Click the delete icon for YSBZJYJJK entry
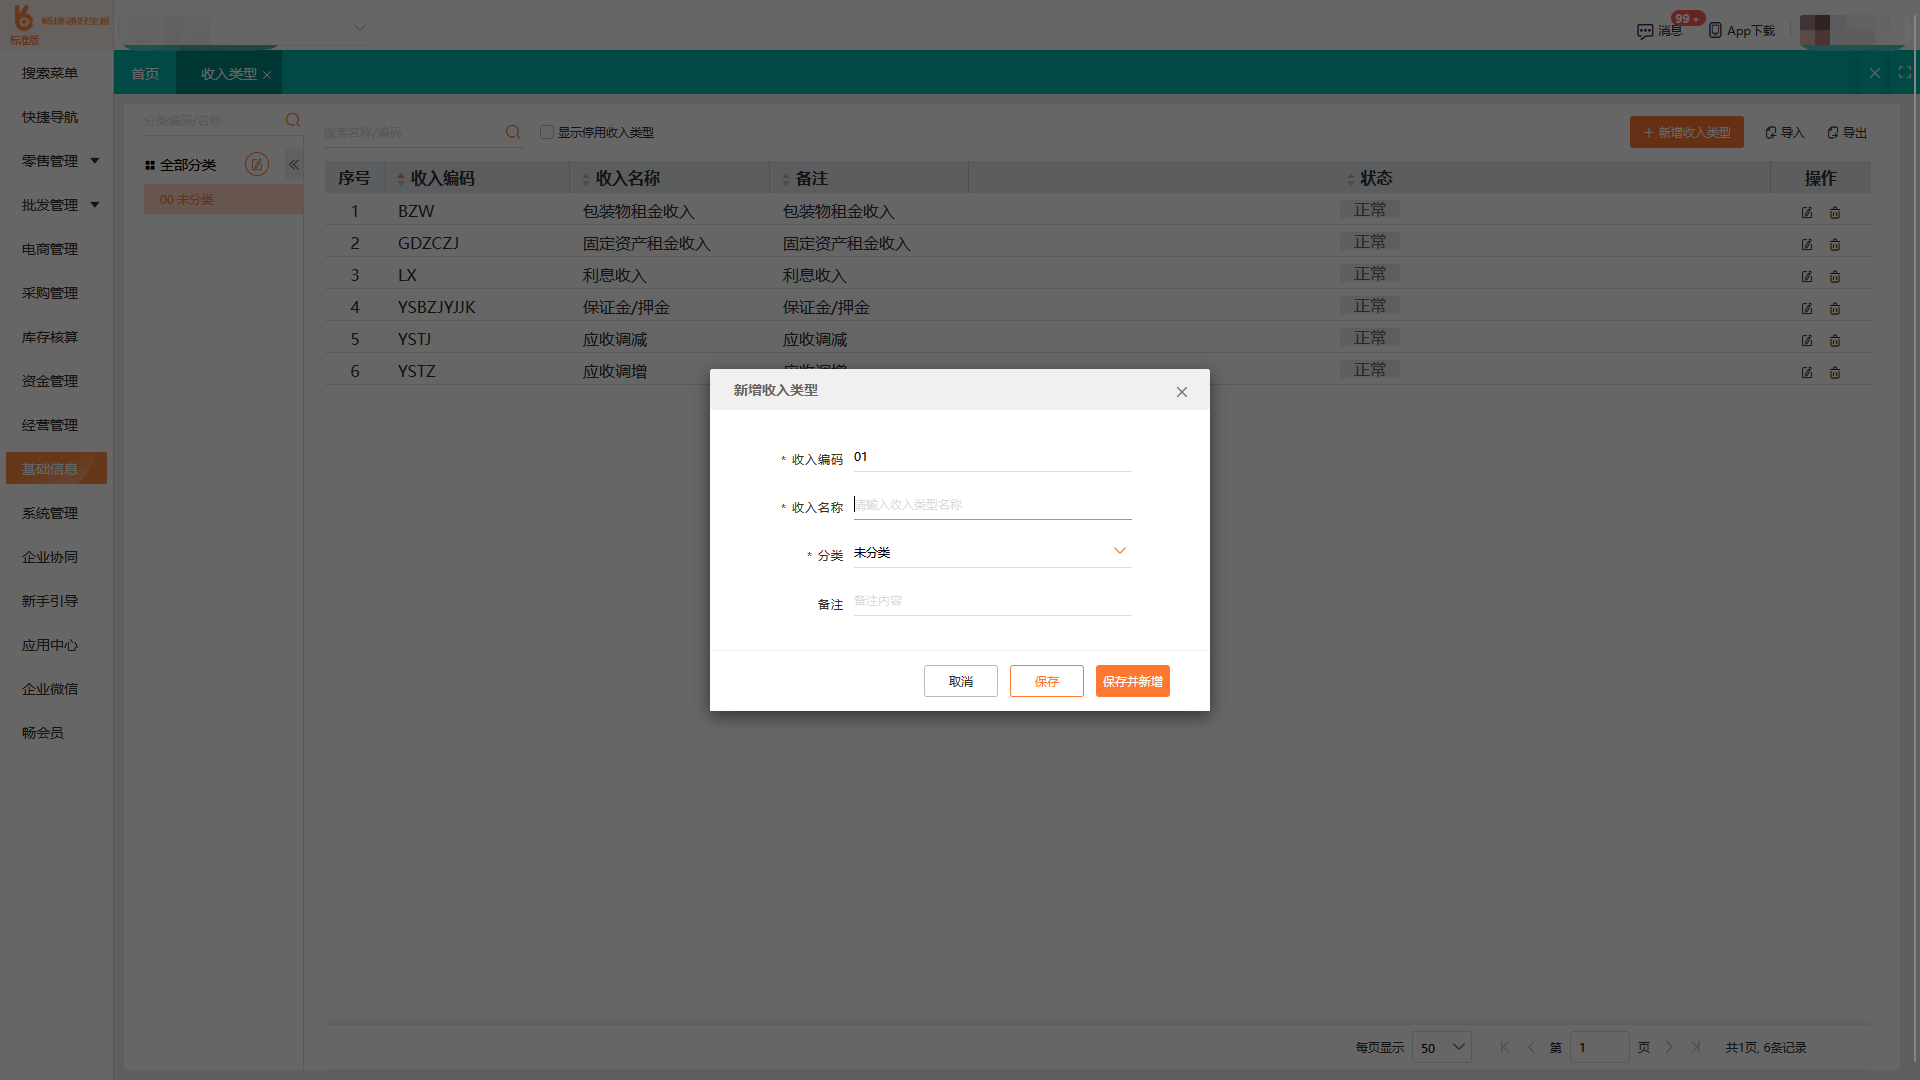1920x1080 pixels. click(1836, 307)
